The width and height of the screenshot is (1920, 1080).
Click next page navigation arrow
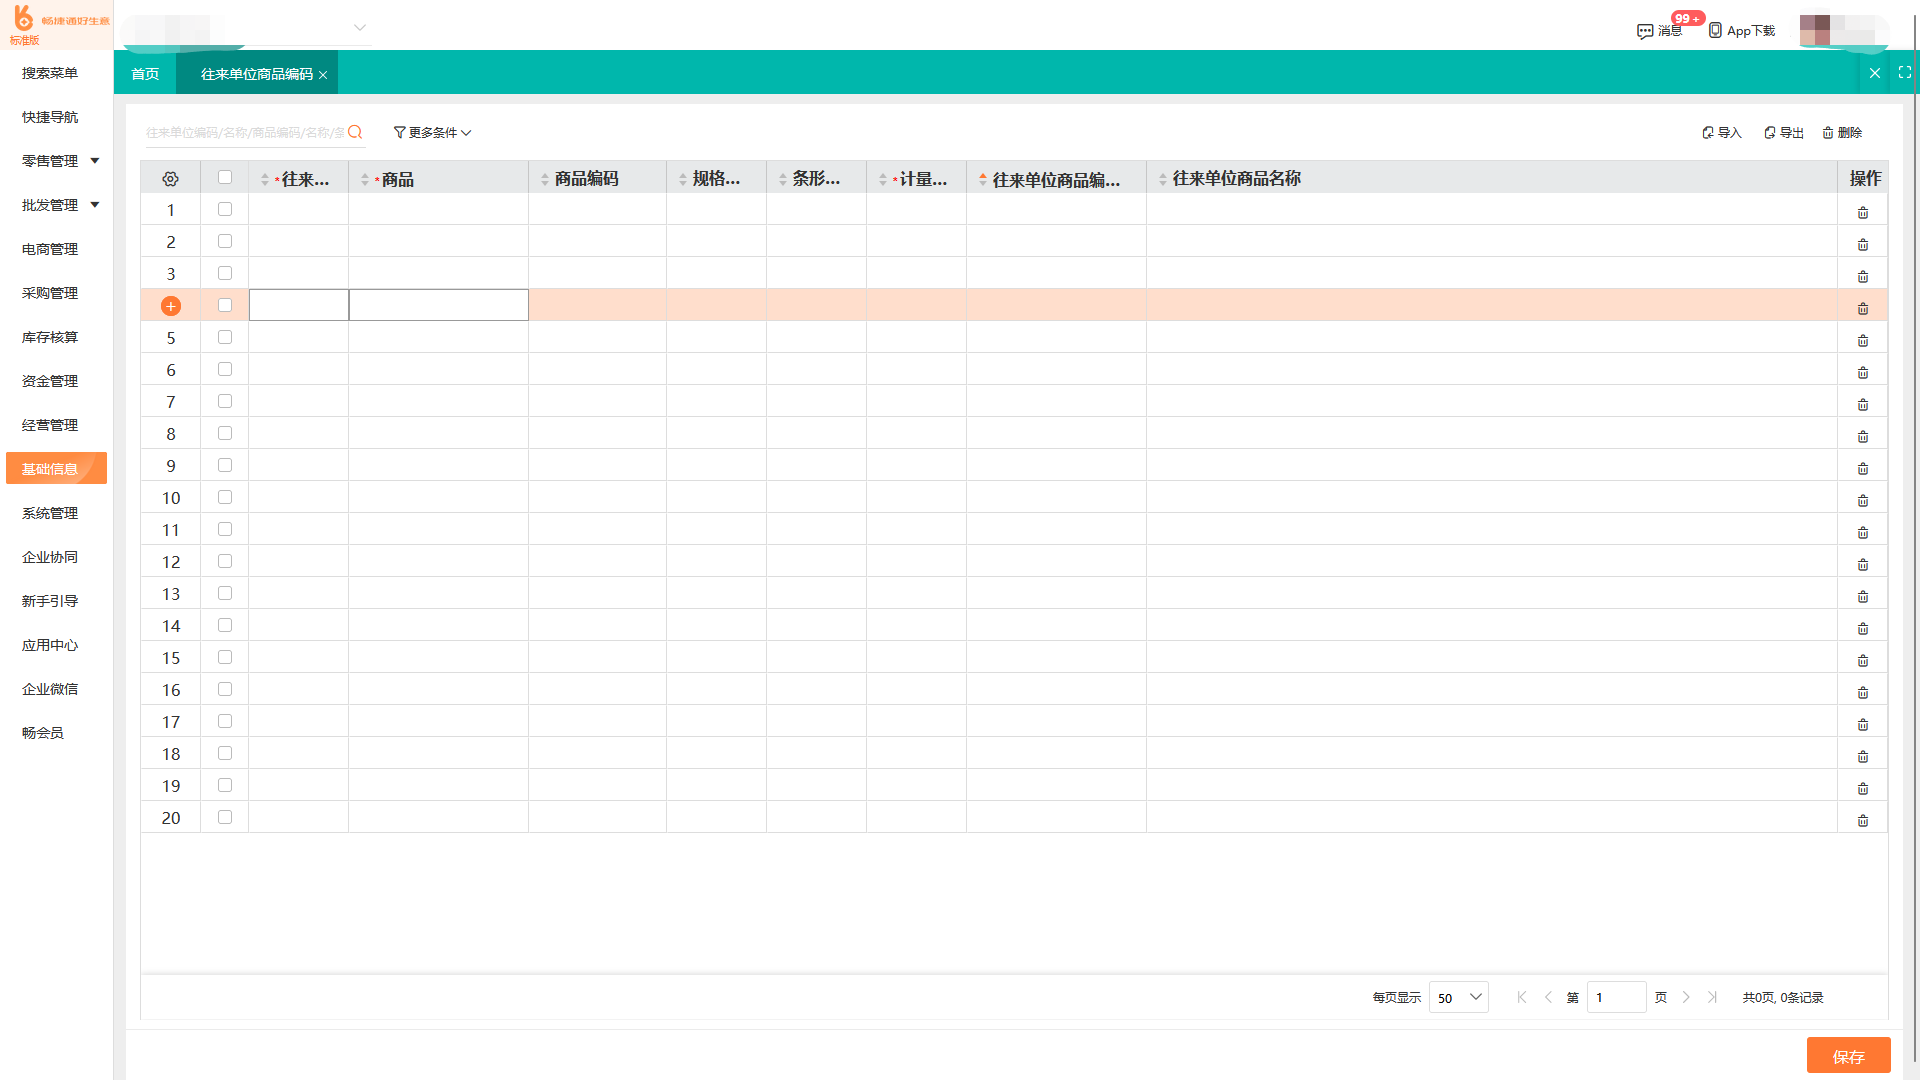[x=1688, y=997]
